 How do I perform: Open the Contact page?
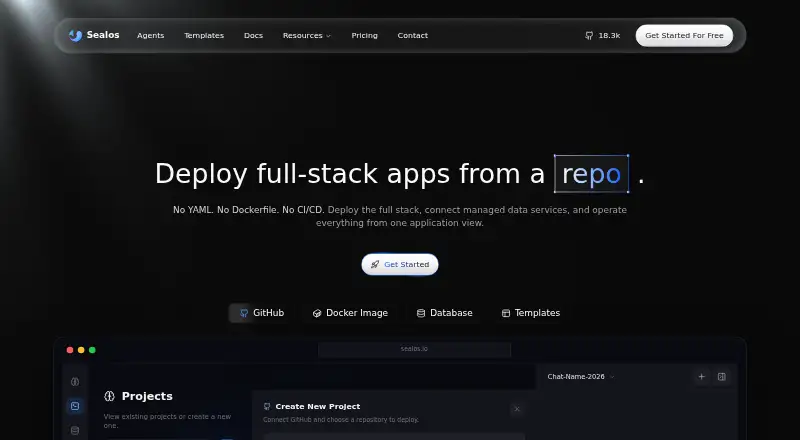413,35
